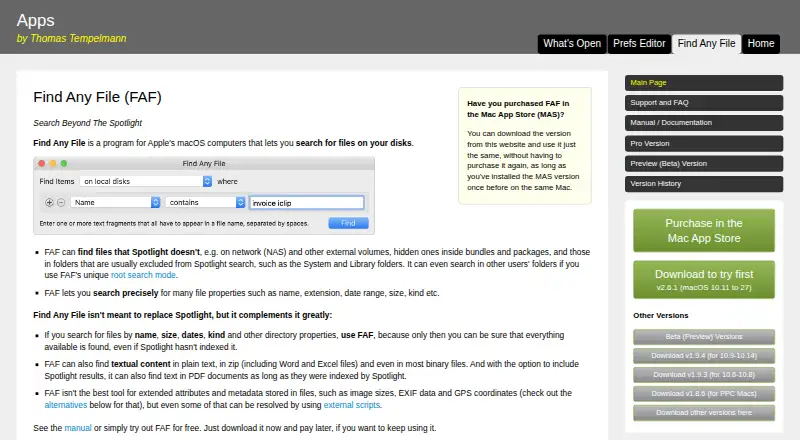Click red close dot in FAF screenshot
The image size is (800, 440).
42,163
